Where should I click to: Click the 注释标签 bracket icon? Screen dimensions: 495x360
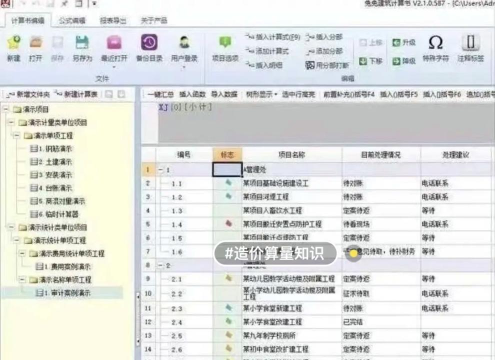470,43
